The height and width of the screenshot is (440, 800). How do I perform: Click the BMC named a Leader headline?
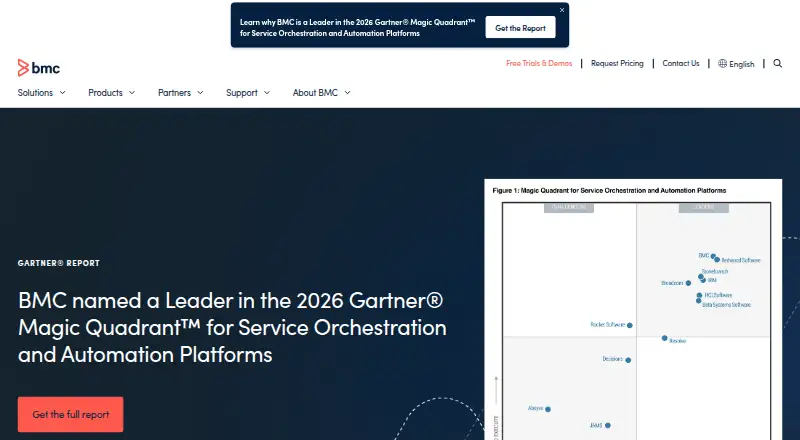point(232,327)
